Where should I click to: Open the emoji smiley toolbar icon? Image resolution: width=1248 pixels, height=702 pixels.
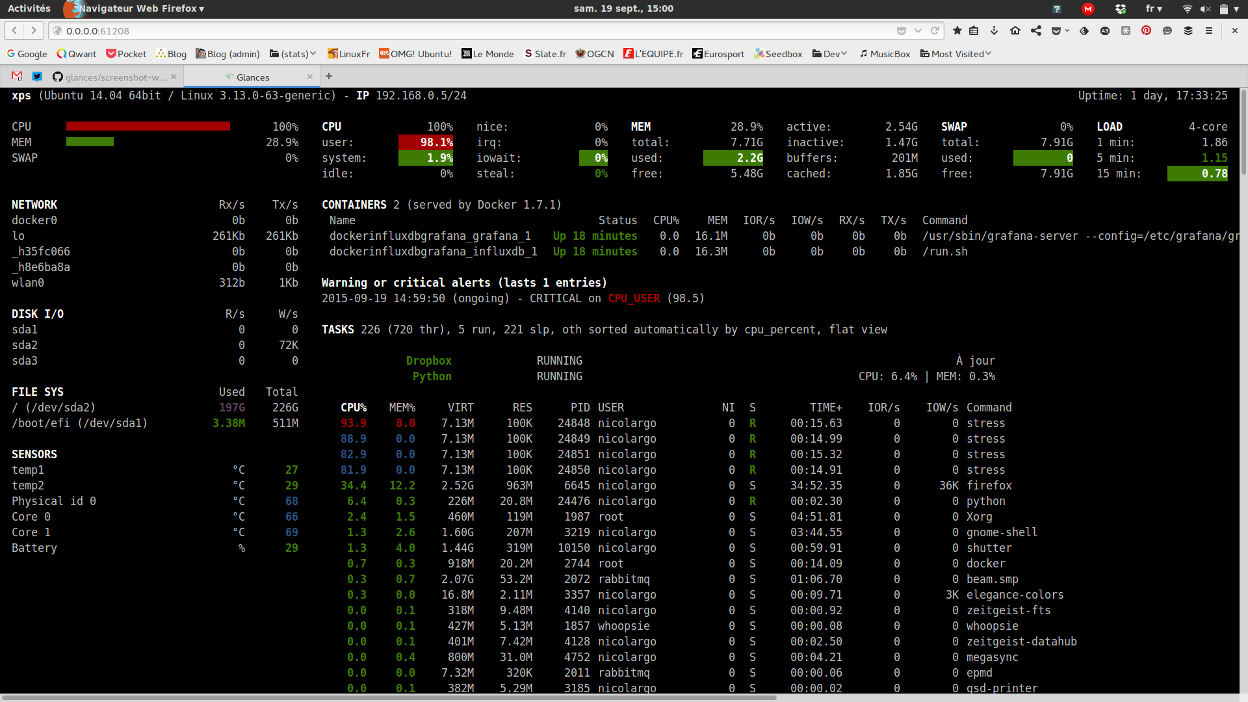click(x=1167, y=31)
